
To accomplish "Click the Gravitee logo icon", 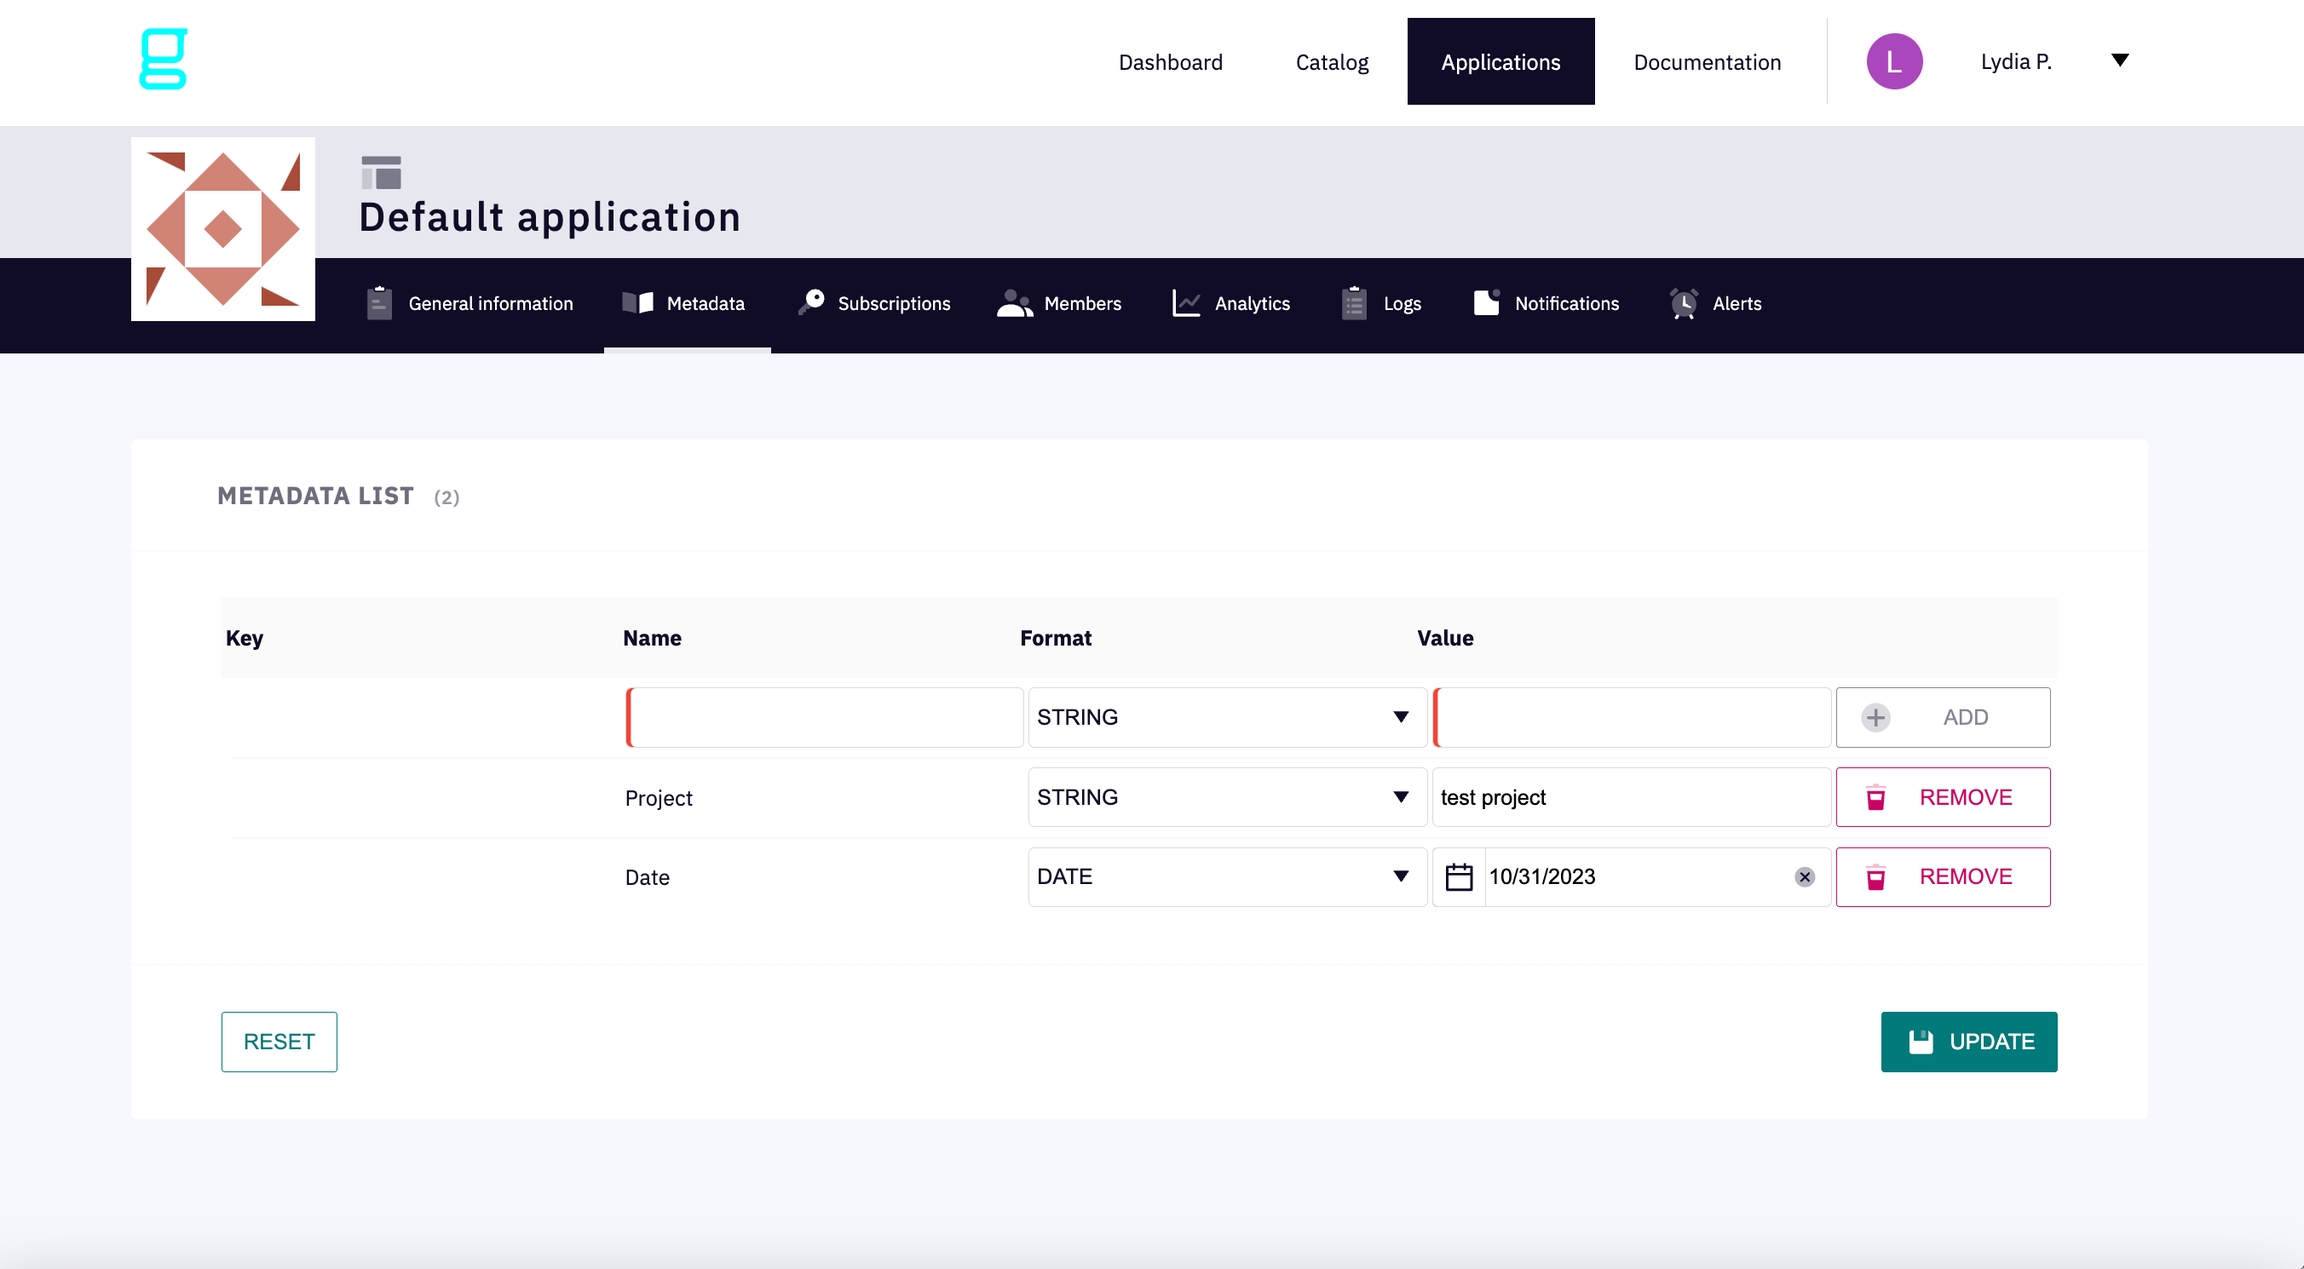I will click(163, 60).
